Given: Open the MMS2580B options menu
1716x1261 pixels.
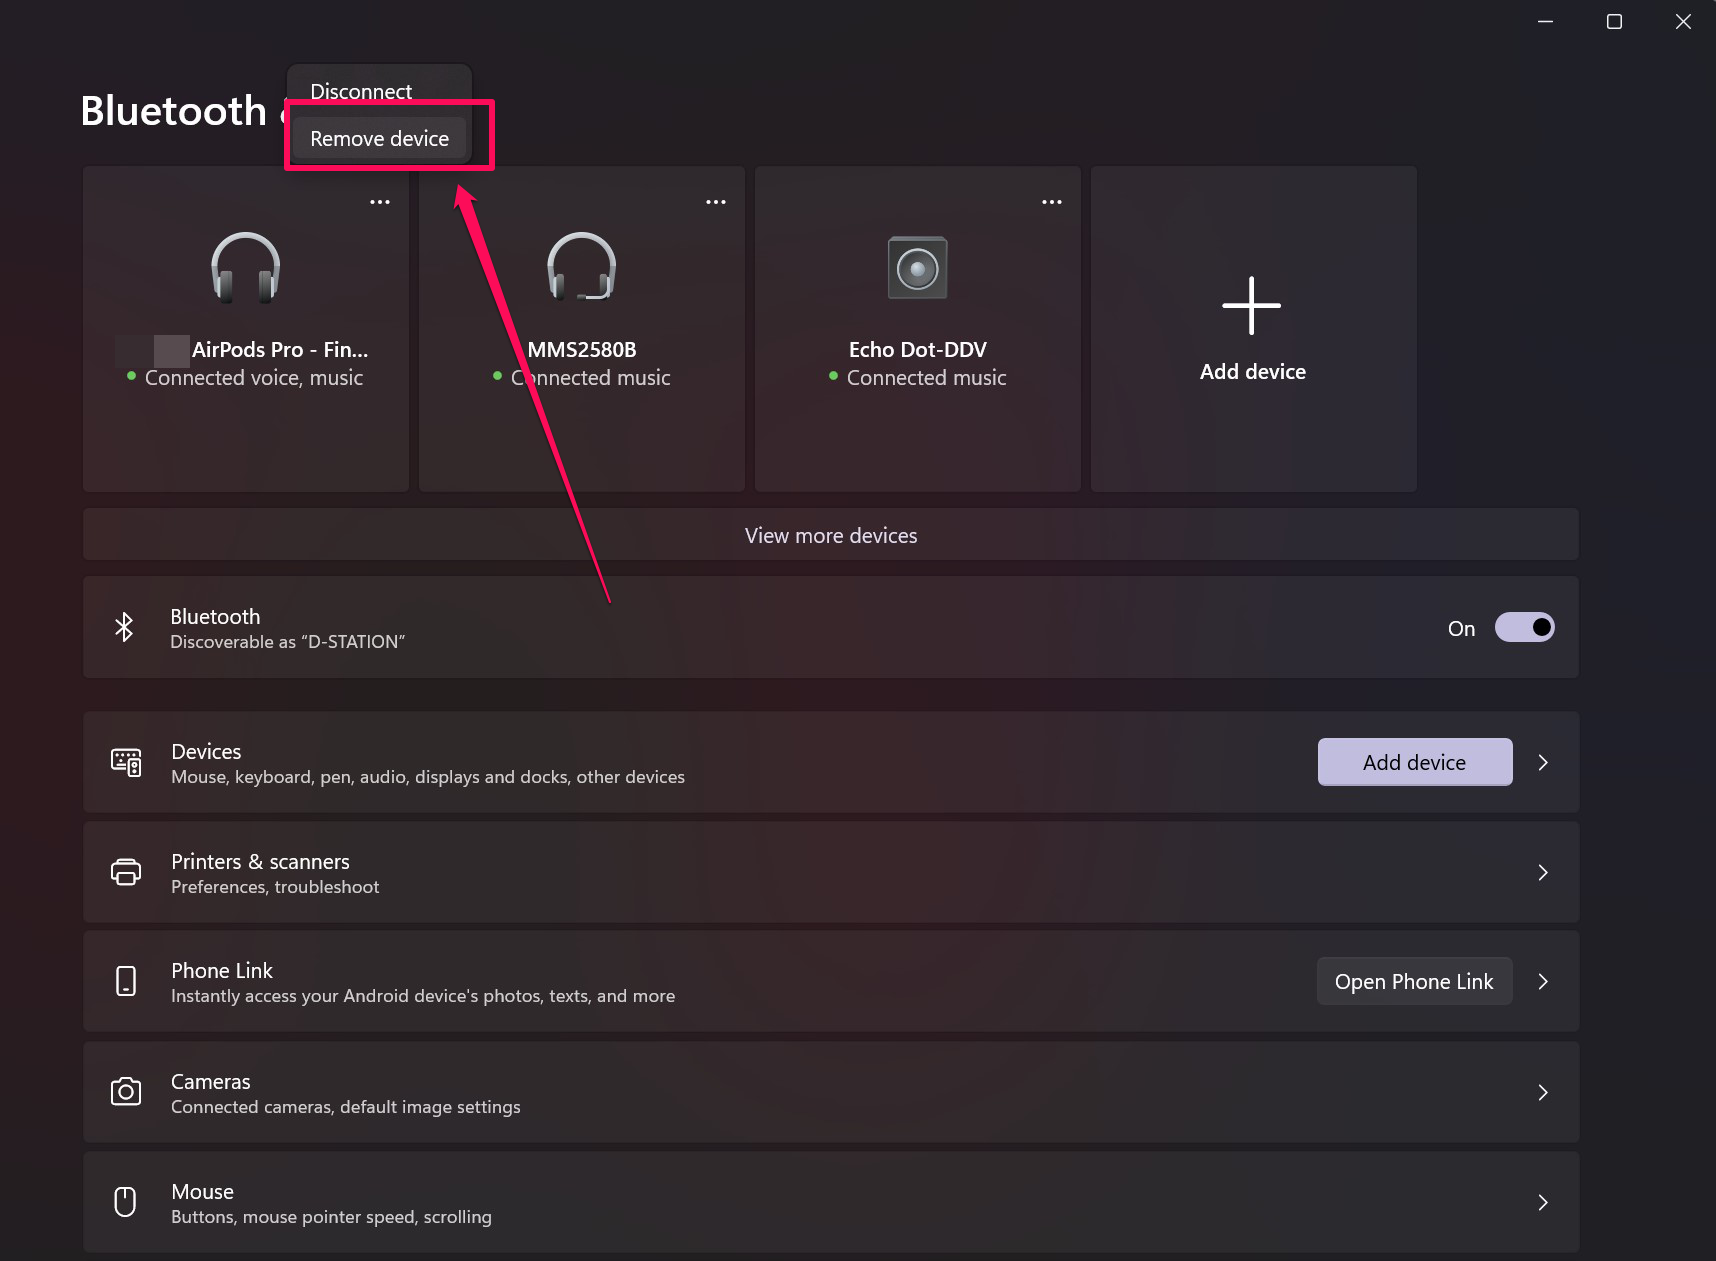Looking at the screenshot, I should [x=716, y=201].
